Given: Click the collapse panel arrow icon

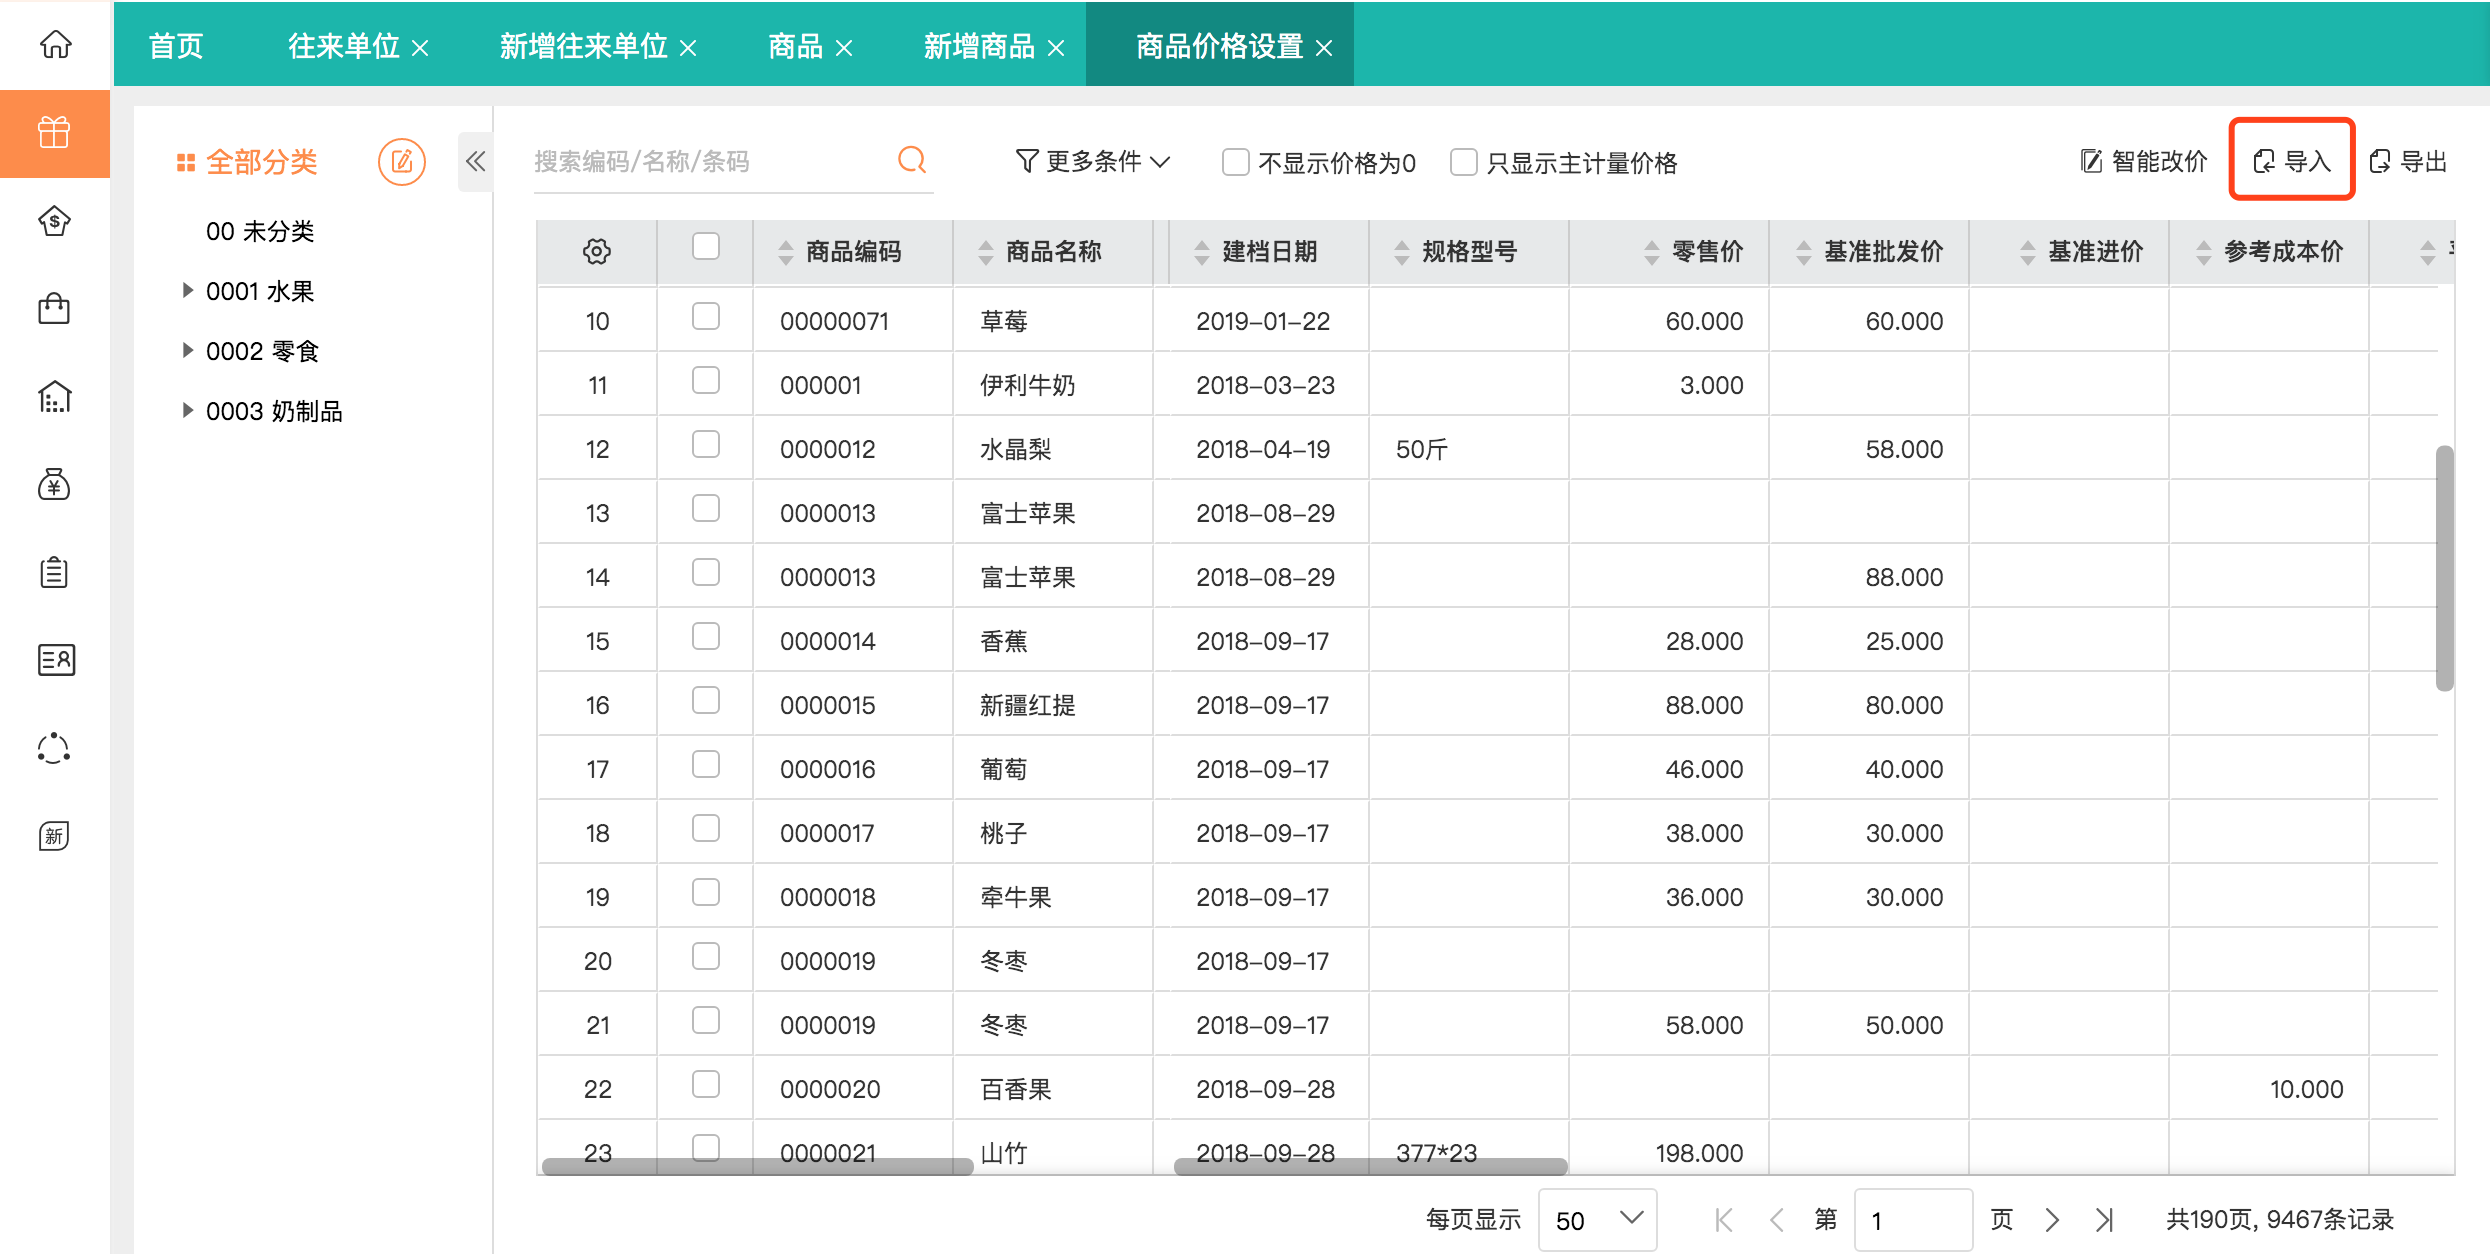Looking at the screenshot, I should tap(475, 160).
